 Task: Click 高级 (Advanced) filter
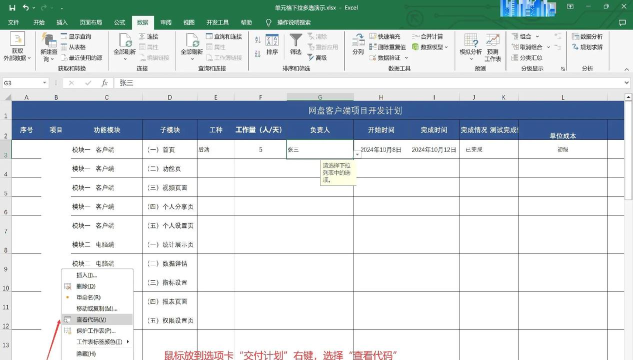tap(317, 58)
